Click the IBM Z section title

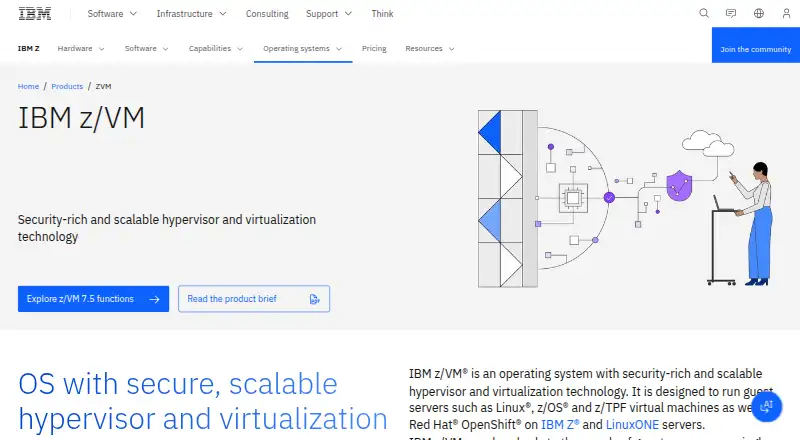pos(29,48)
